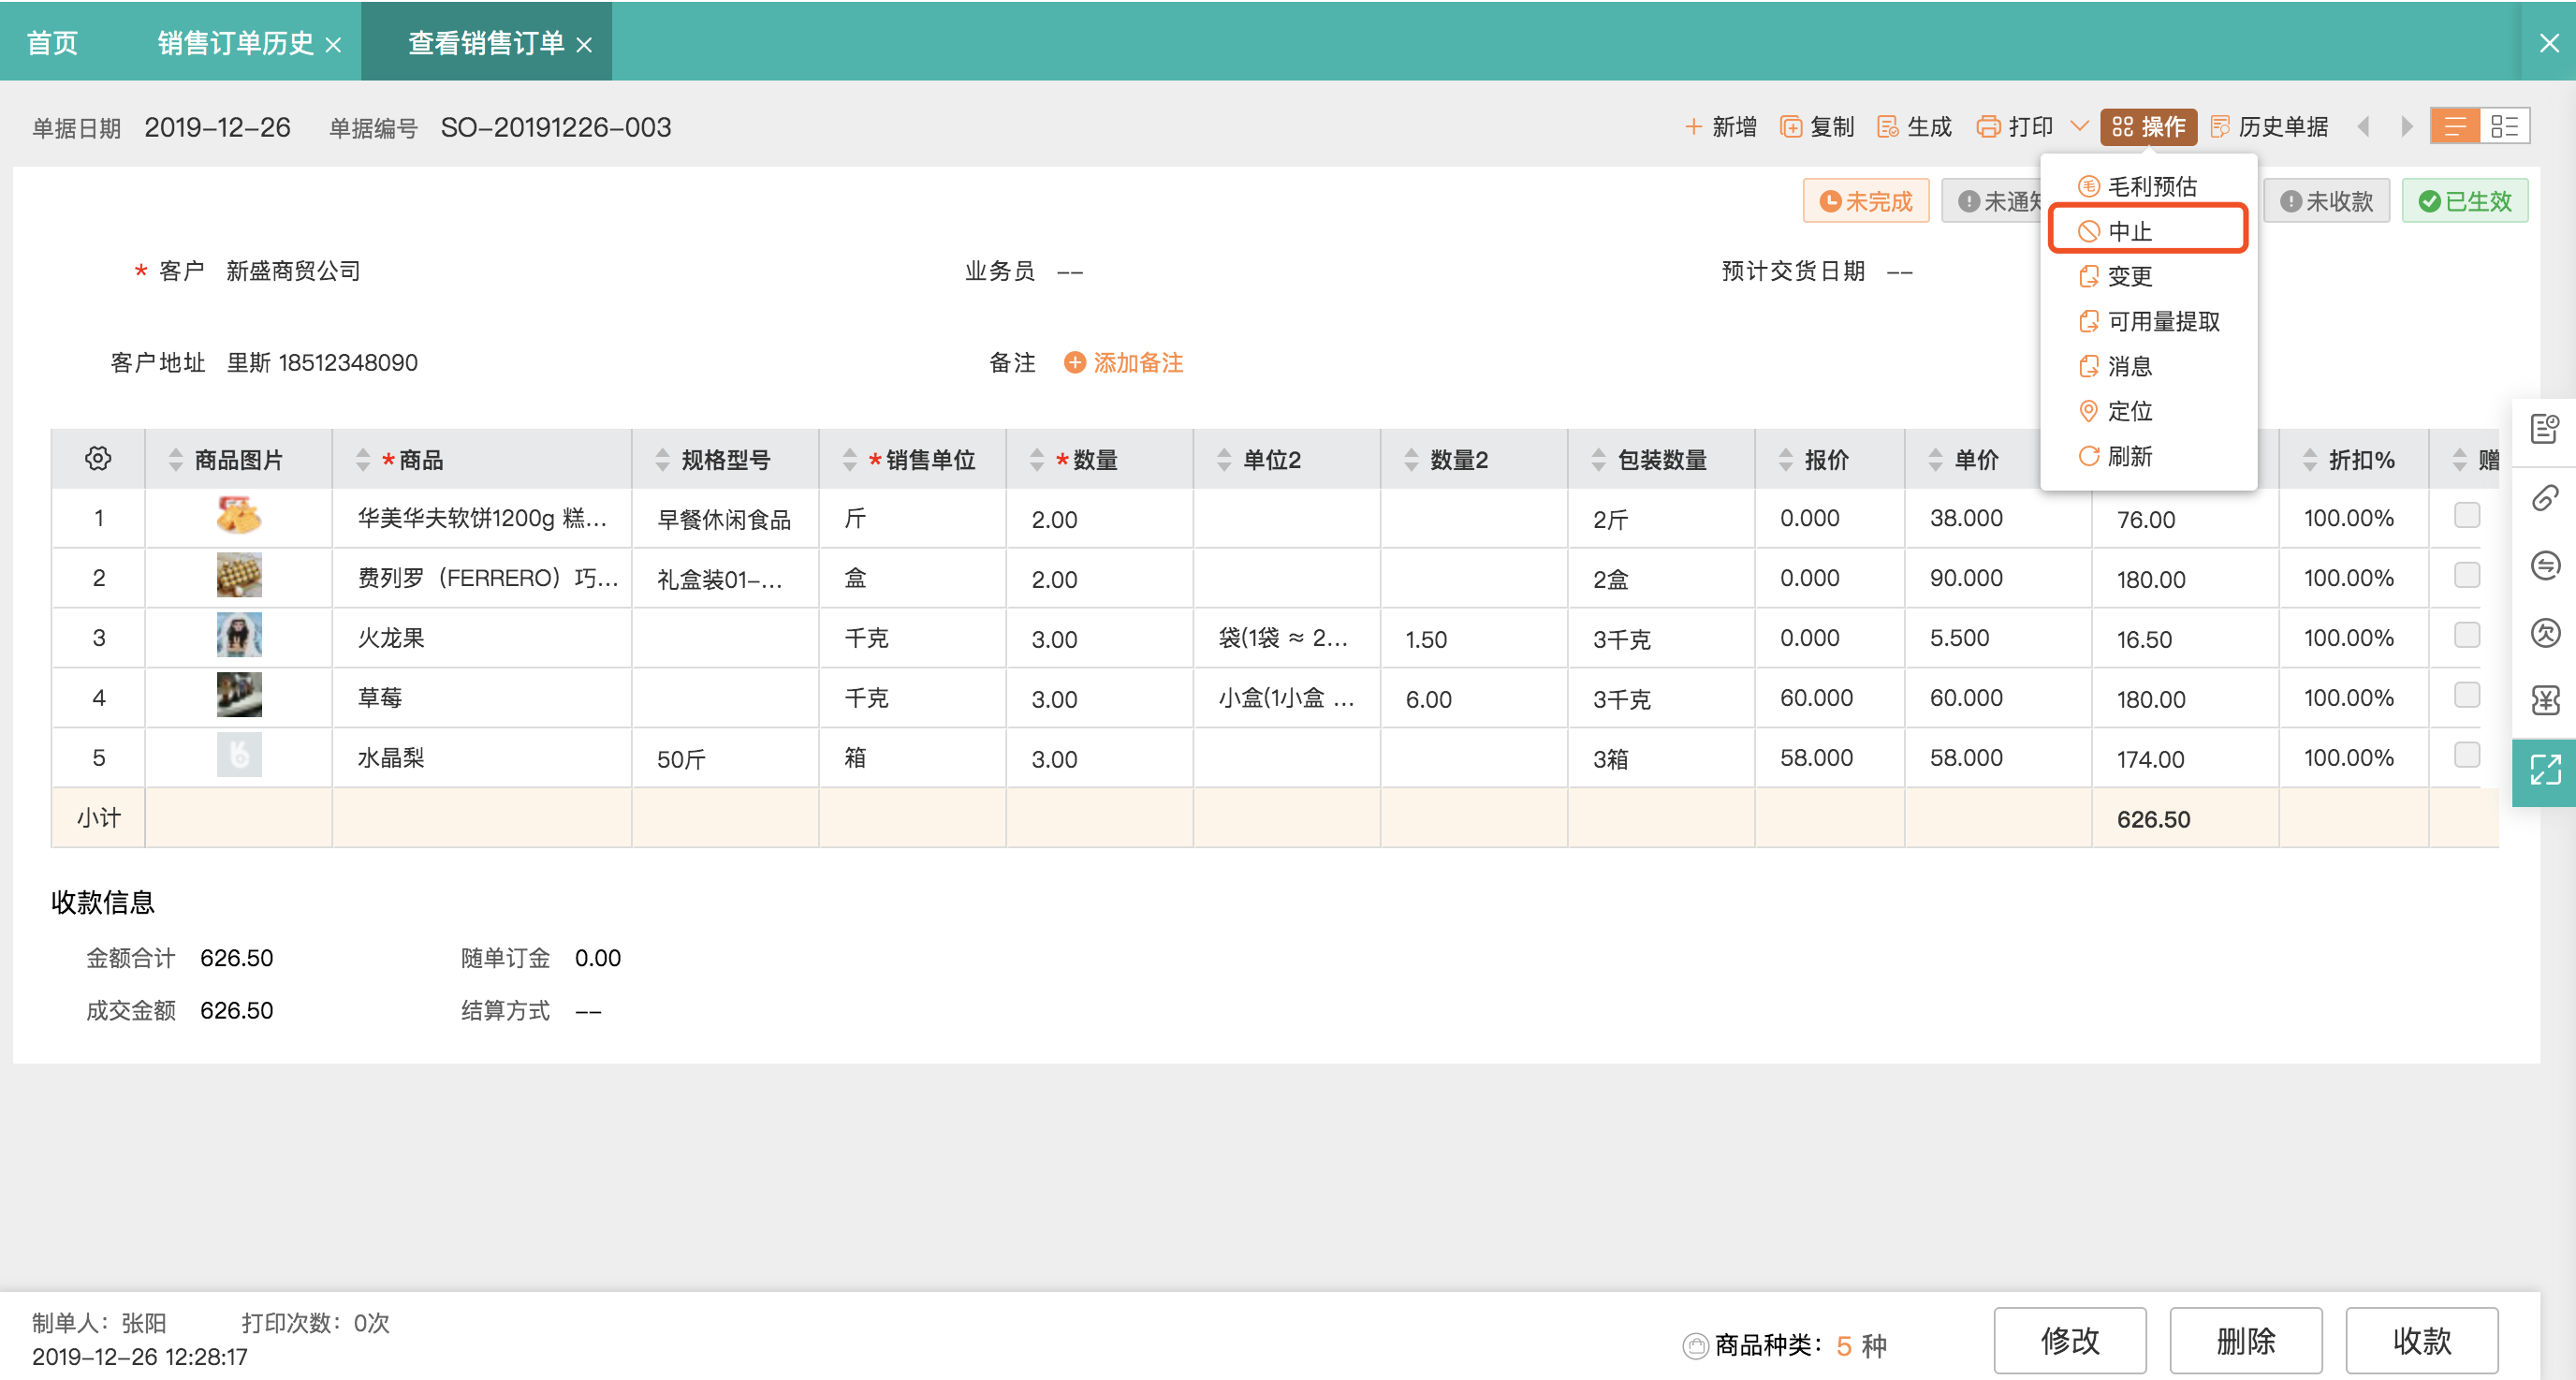Toggle 未完成 status filter button
The width and height of the screenshot is (2576, 1380).
1864,199
